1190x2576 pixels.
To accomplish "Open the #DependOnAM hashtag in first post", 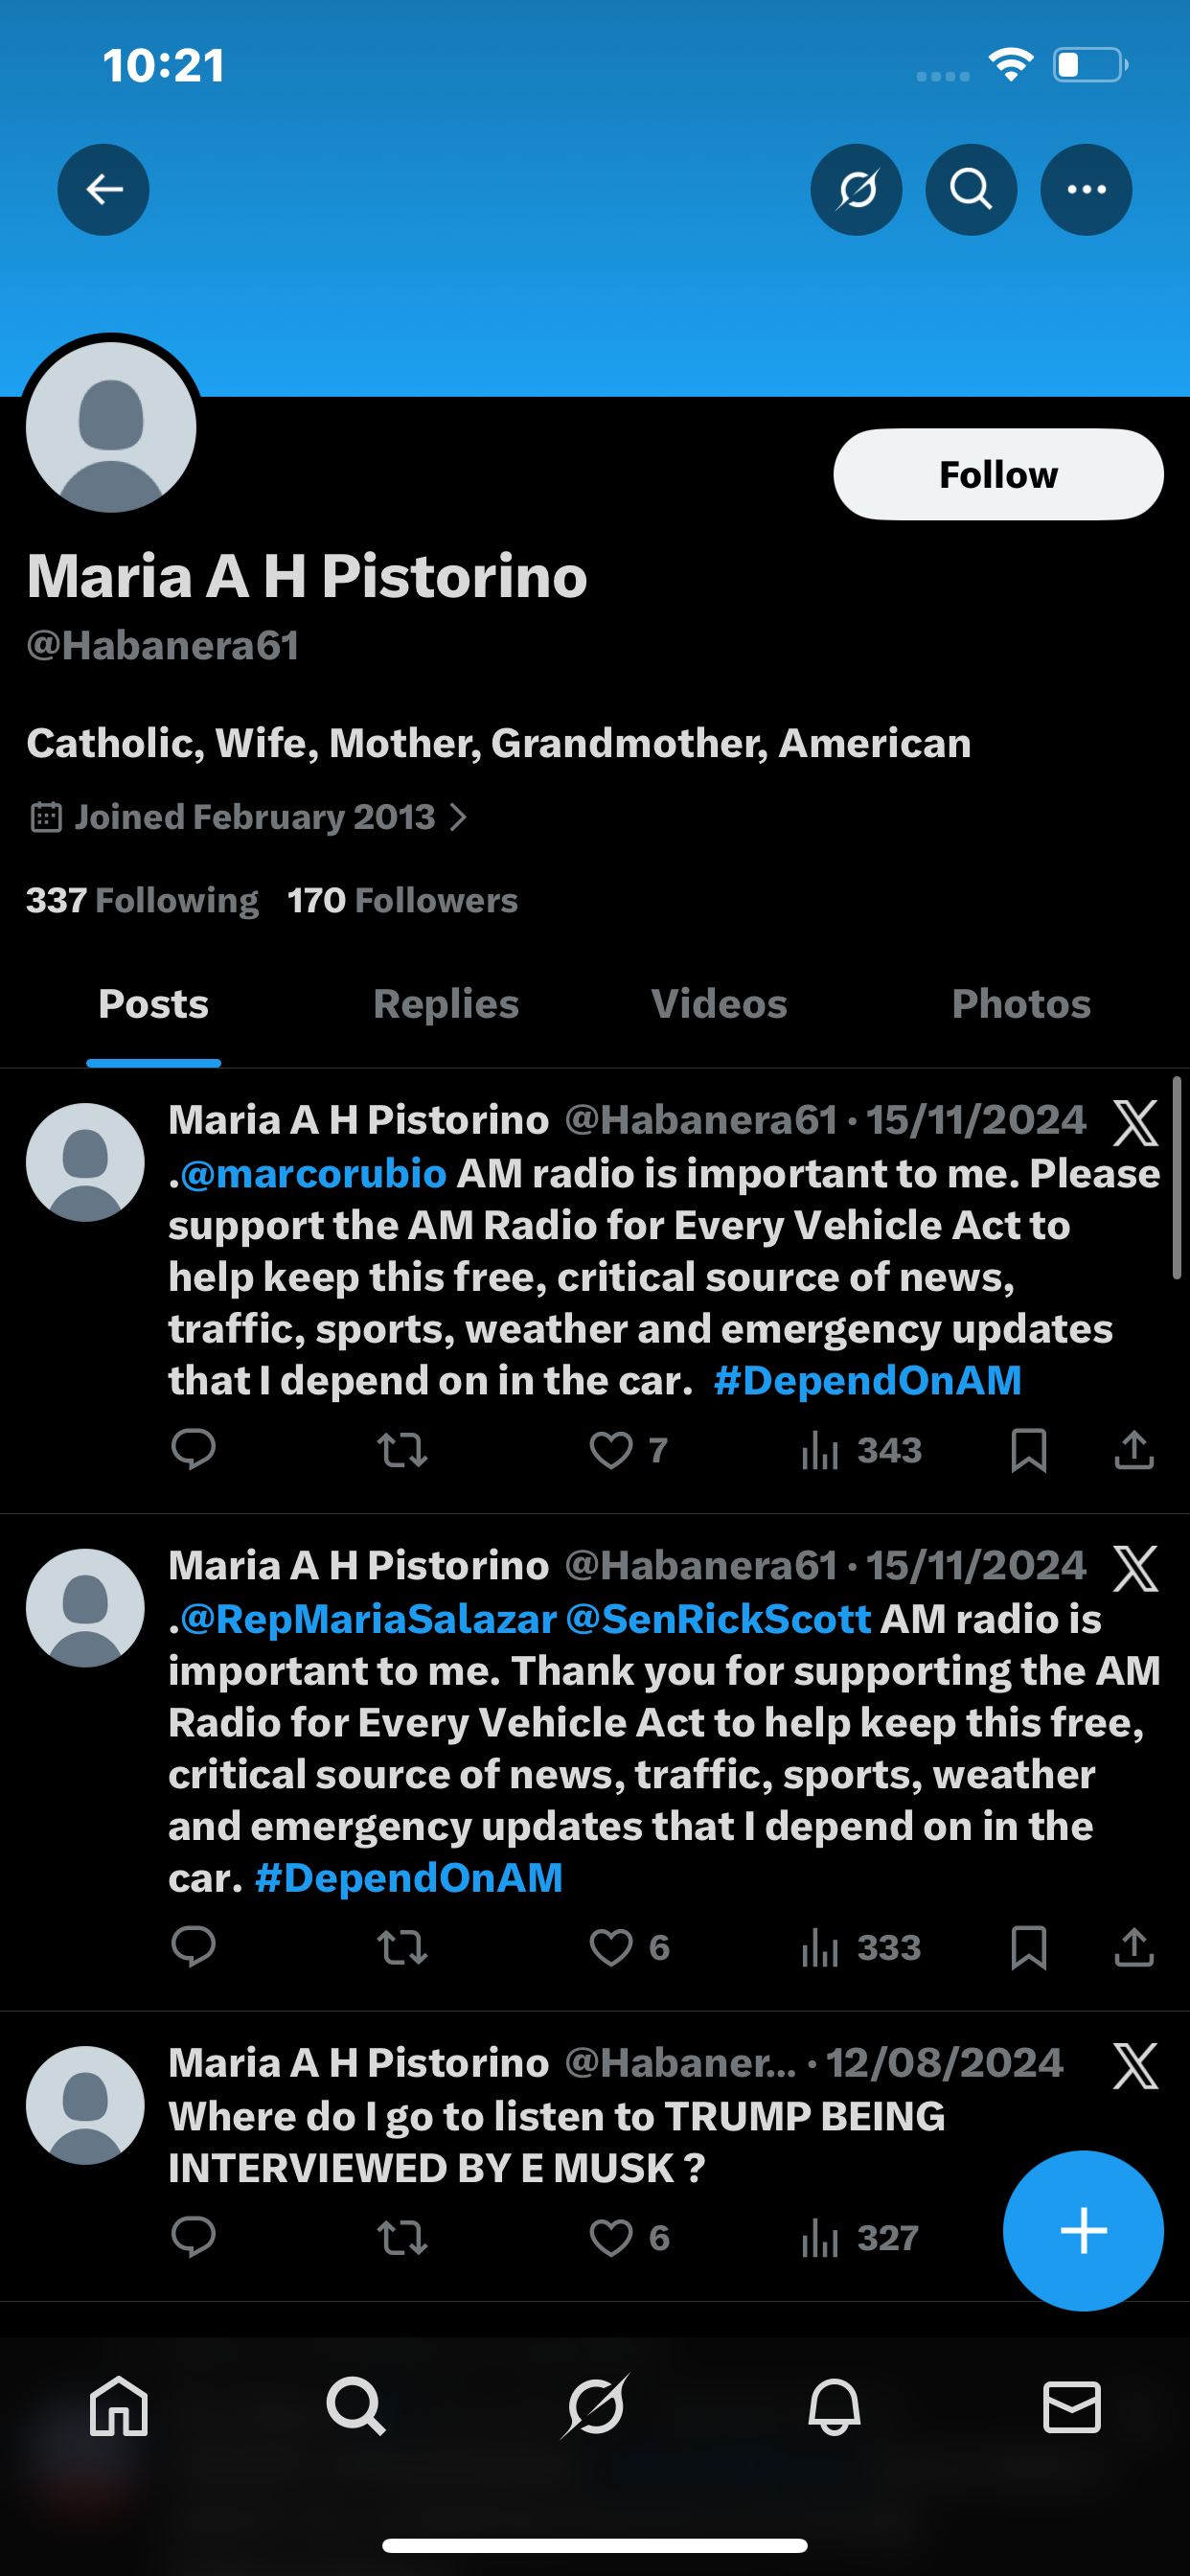I will (x=867, y=1381).
